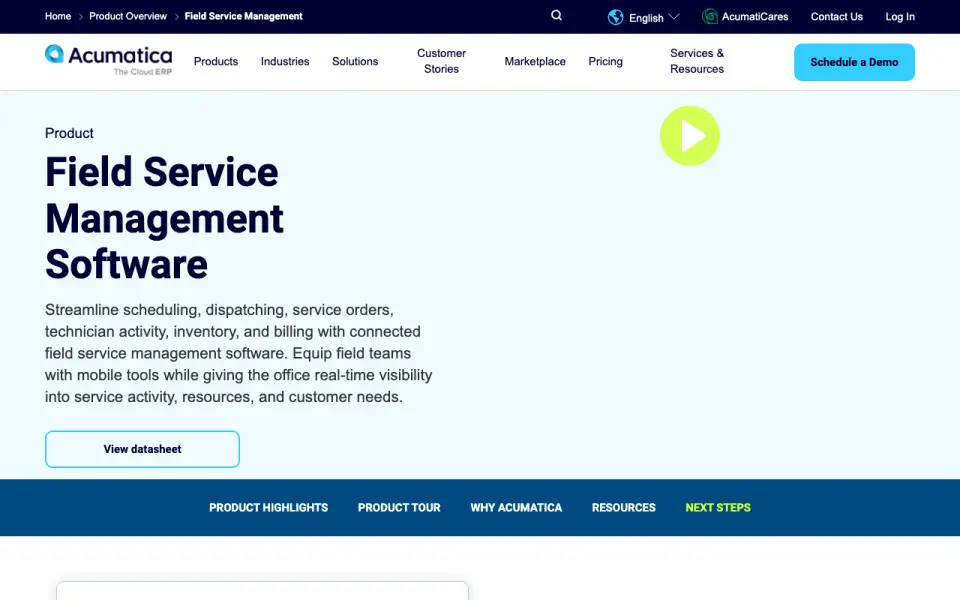Open the AcumatiCares link
The width and height of the screenshot is (960, 600).
pyautogui.click(x=755, y=17)
